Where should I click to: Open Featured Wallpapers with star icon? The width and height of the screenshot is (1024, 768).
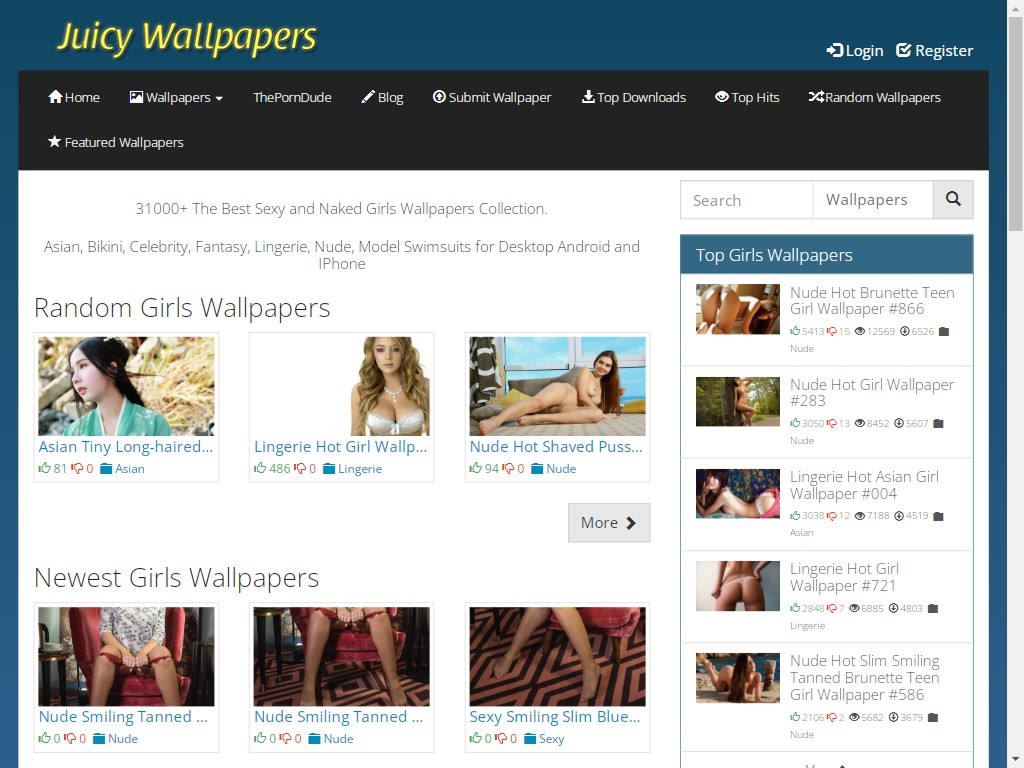click(115, 142)
